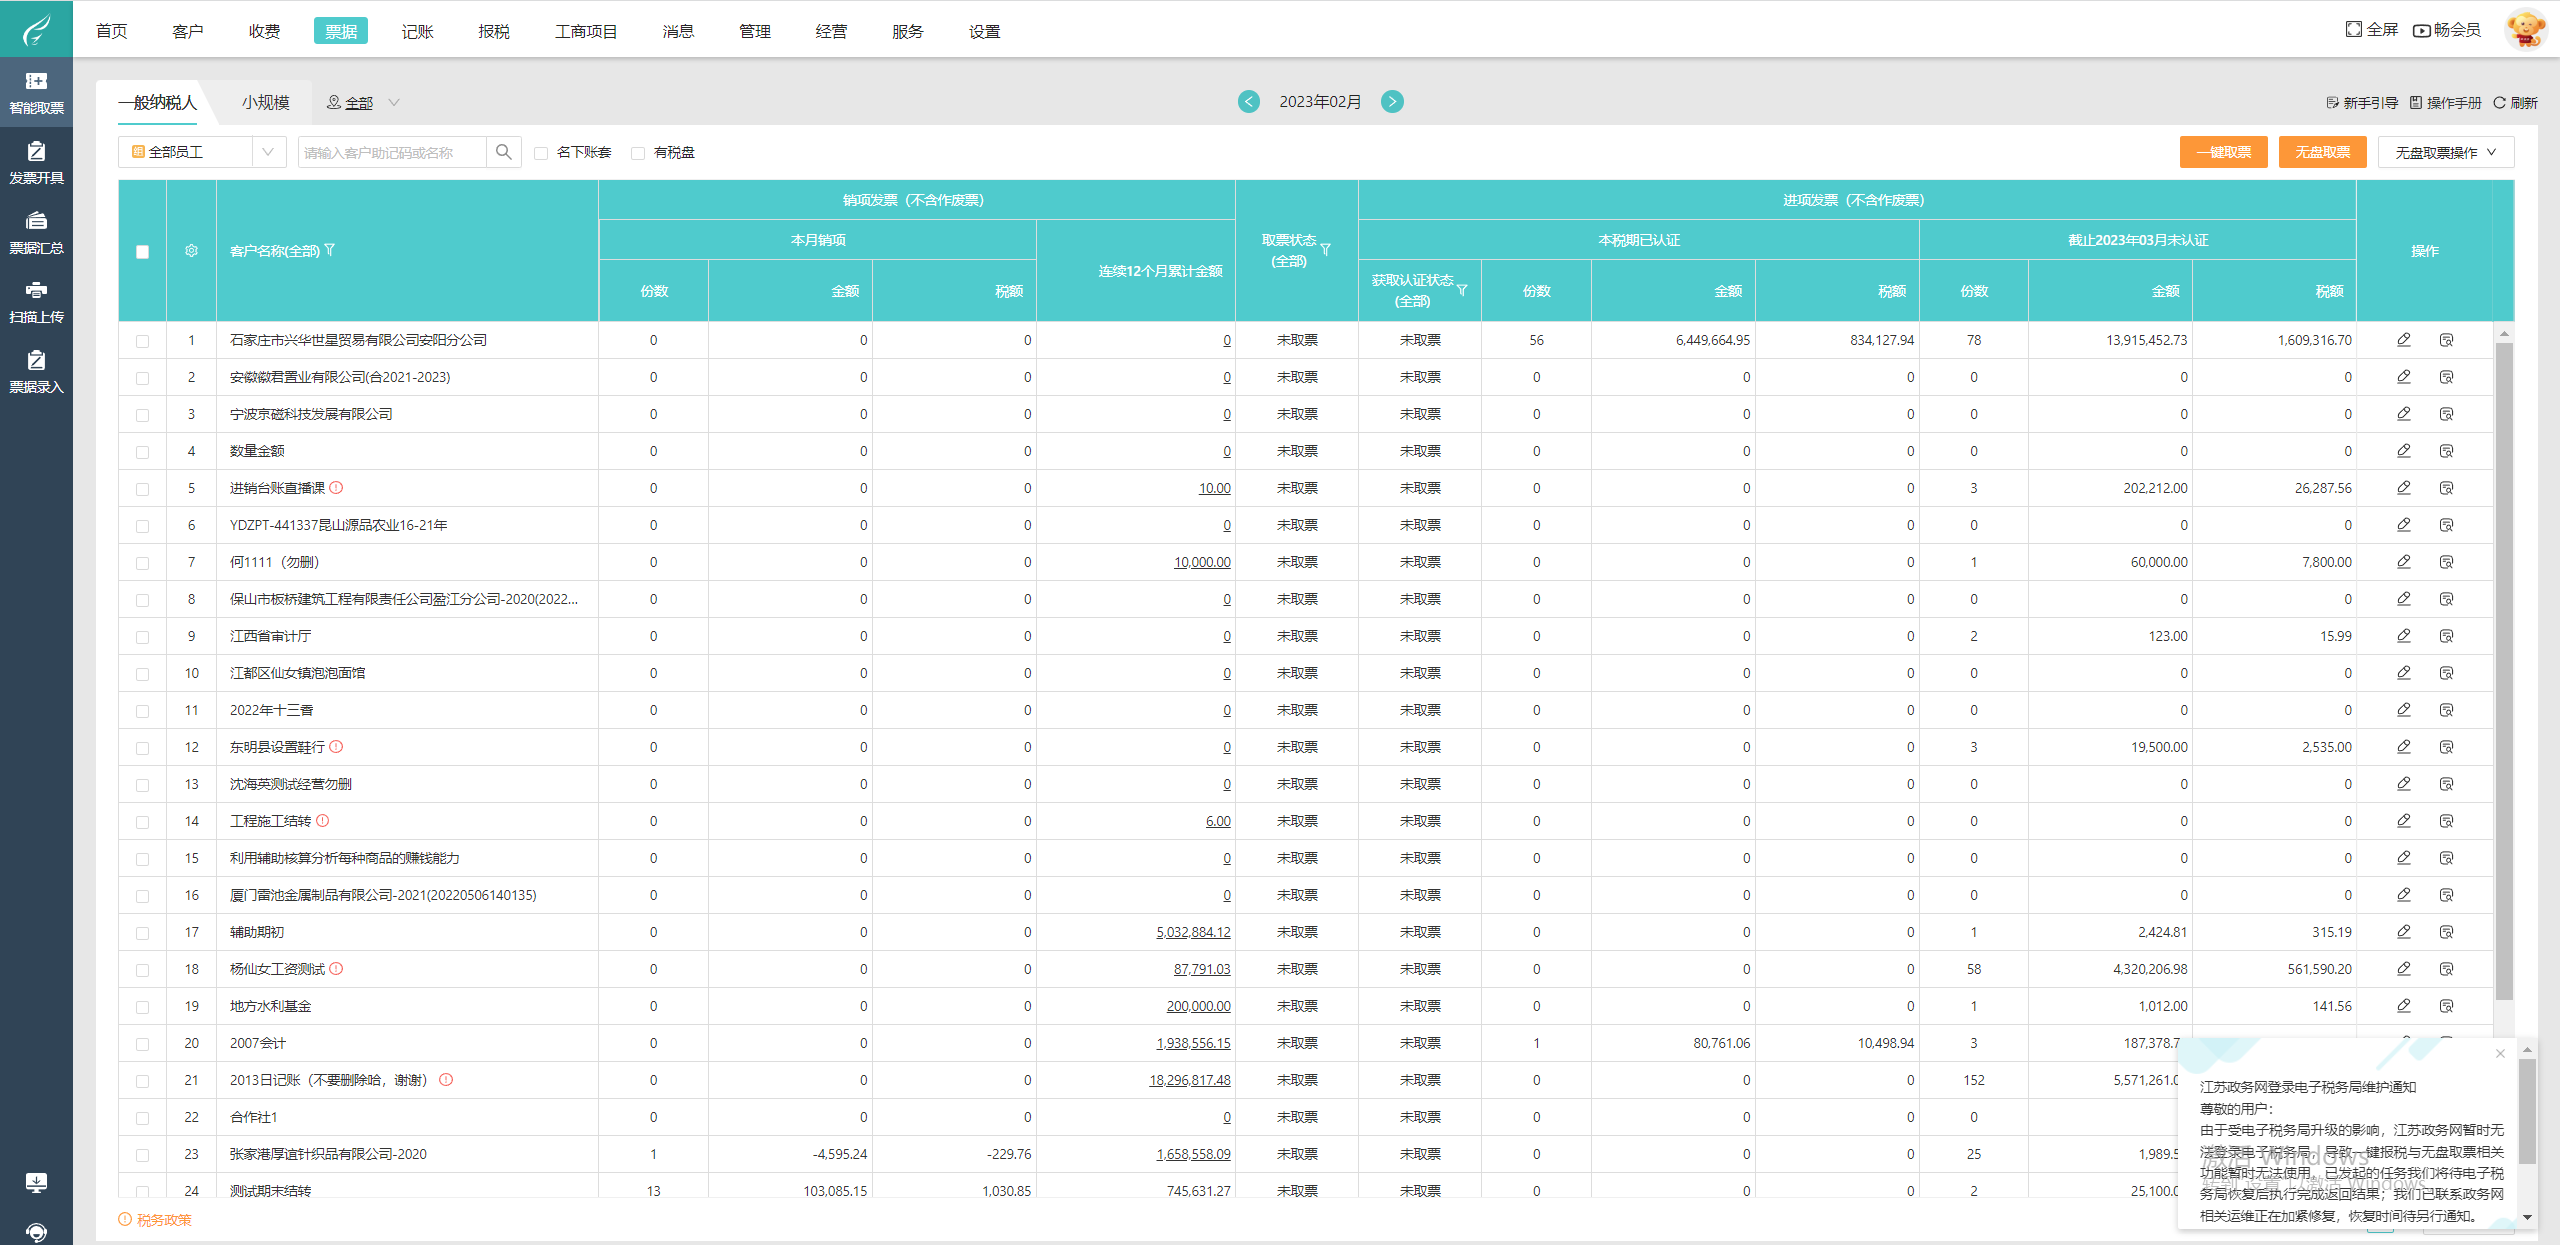2560x1245 pixels.
Task: Click the 一键取票 orange button
Action: [x=2222, y=153]
